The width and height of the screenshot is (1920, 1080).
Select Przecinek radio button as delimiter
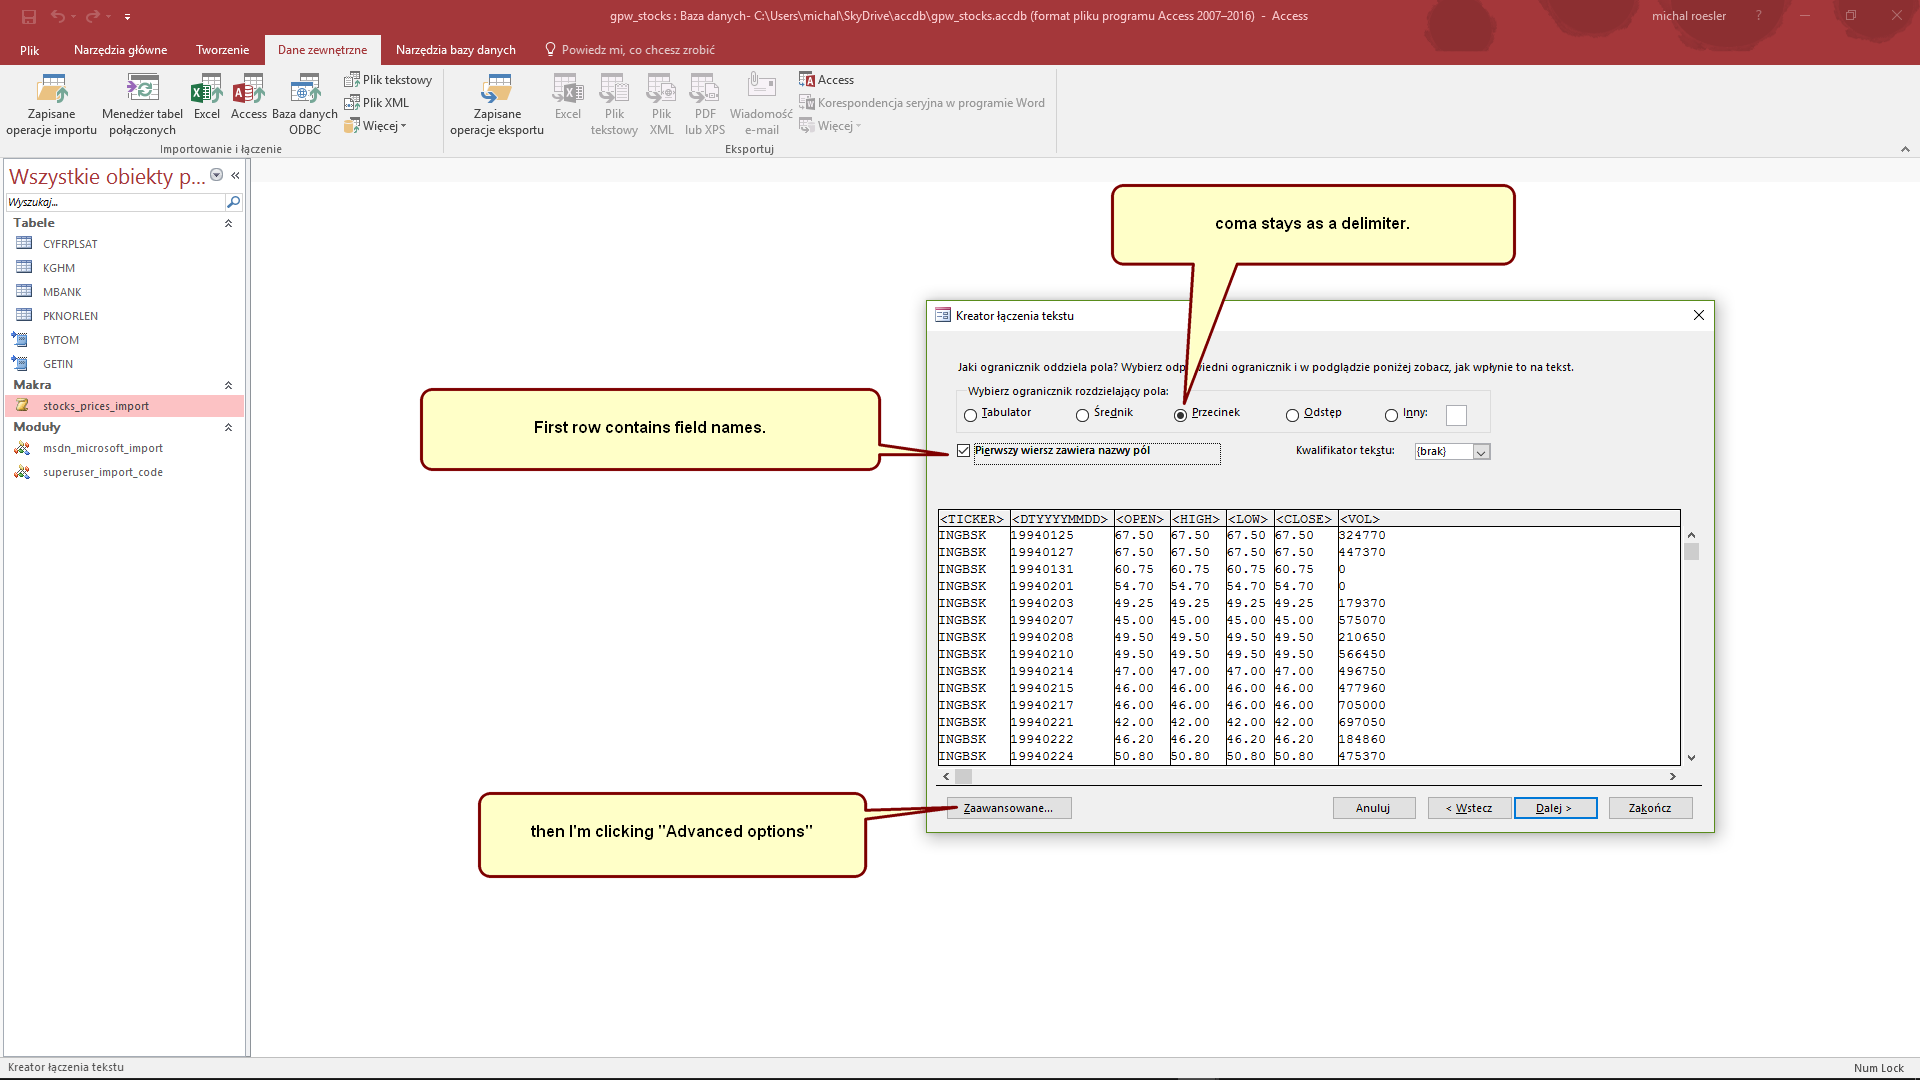point(1180,413)
